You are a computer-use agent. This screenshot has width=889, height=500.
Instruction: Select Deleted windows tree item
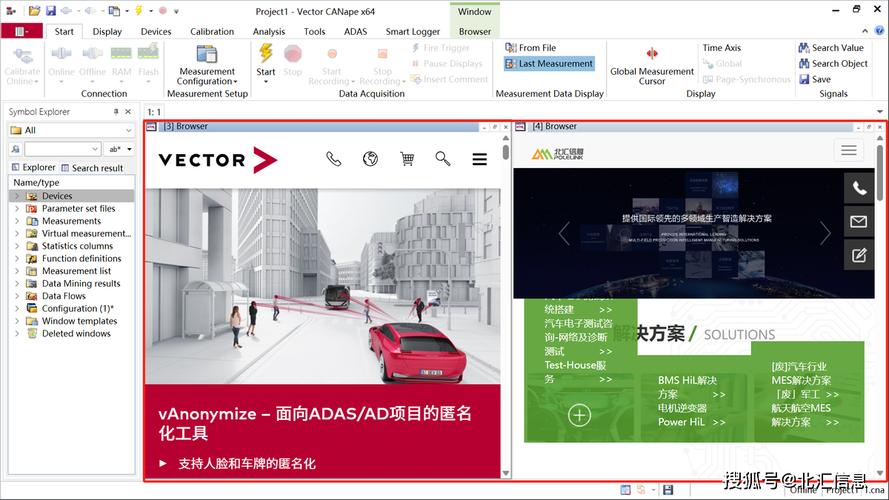click(x=76, y=333)
